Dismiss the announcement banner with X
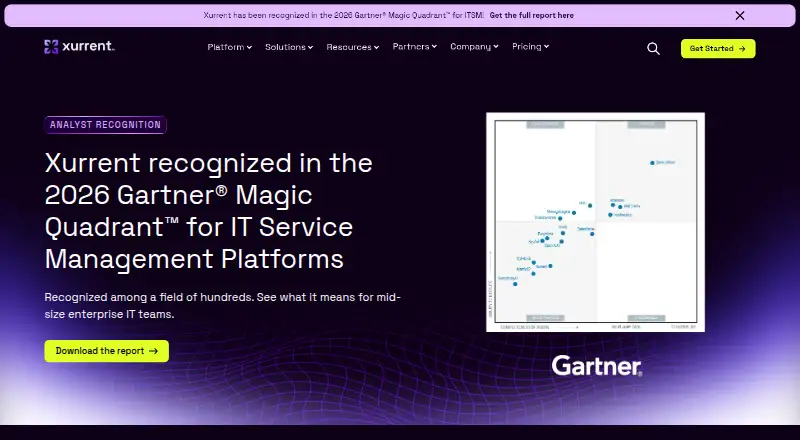 [x=740, y=16]
